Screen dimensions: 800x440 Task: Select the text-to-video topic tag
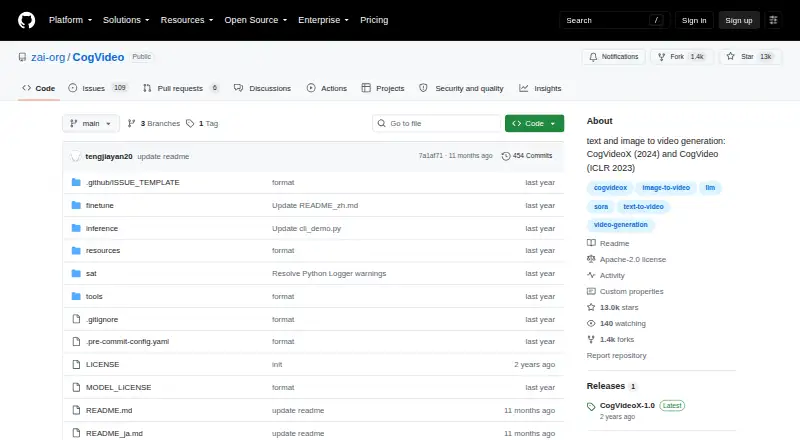(643, 207)
